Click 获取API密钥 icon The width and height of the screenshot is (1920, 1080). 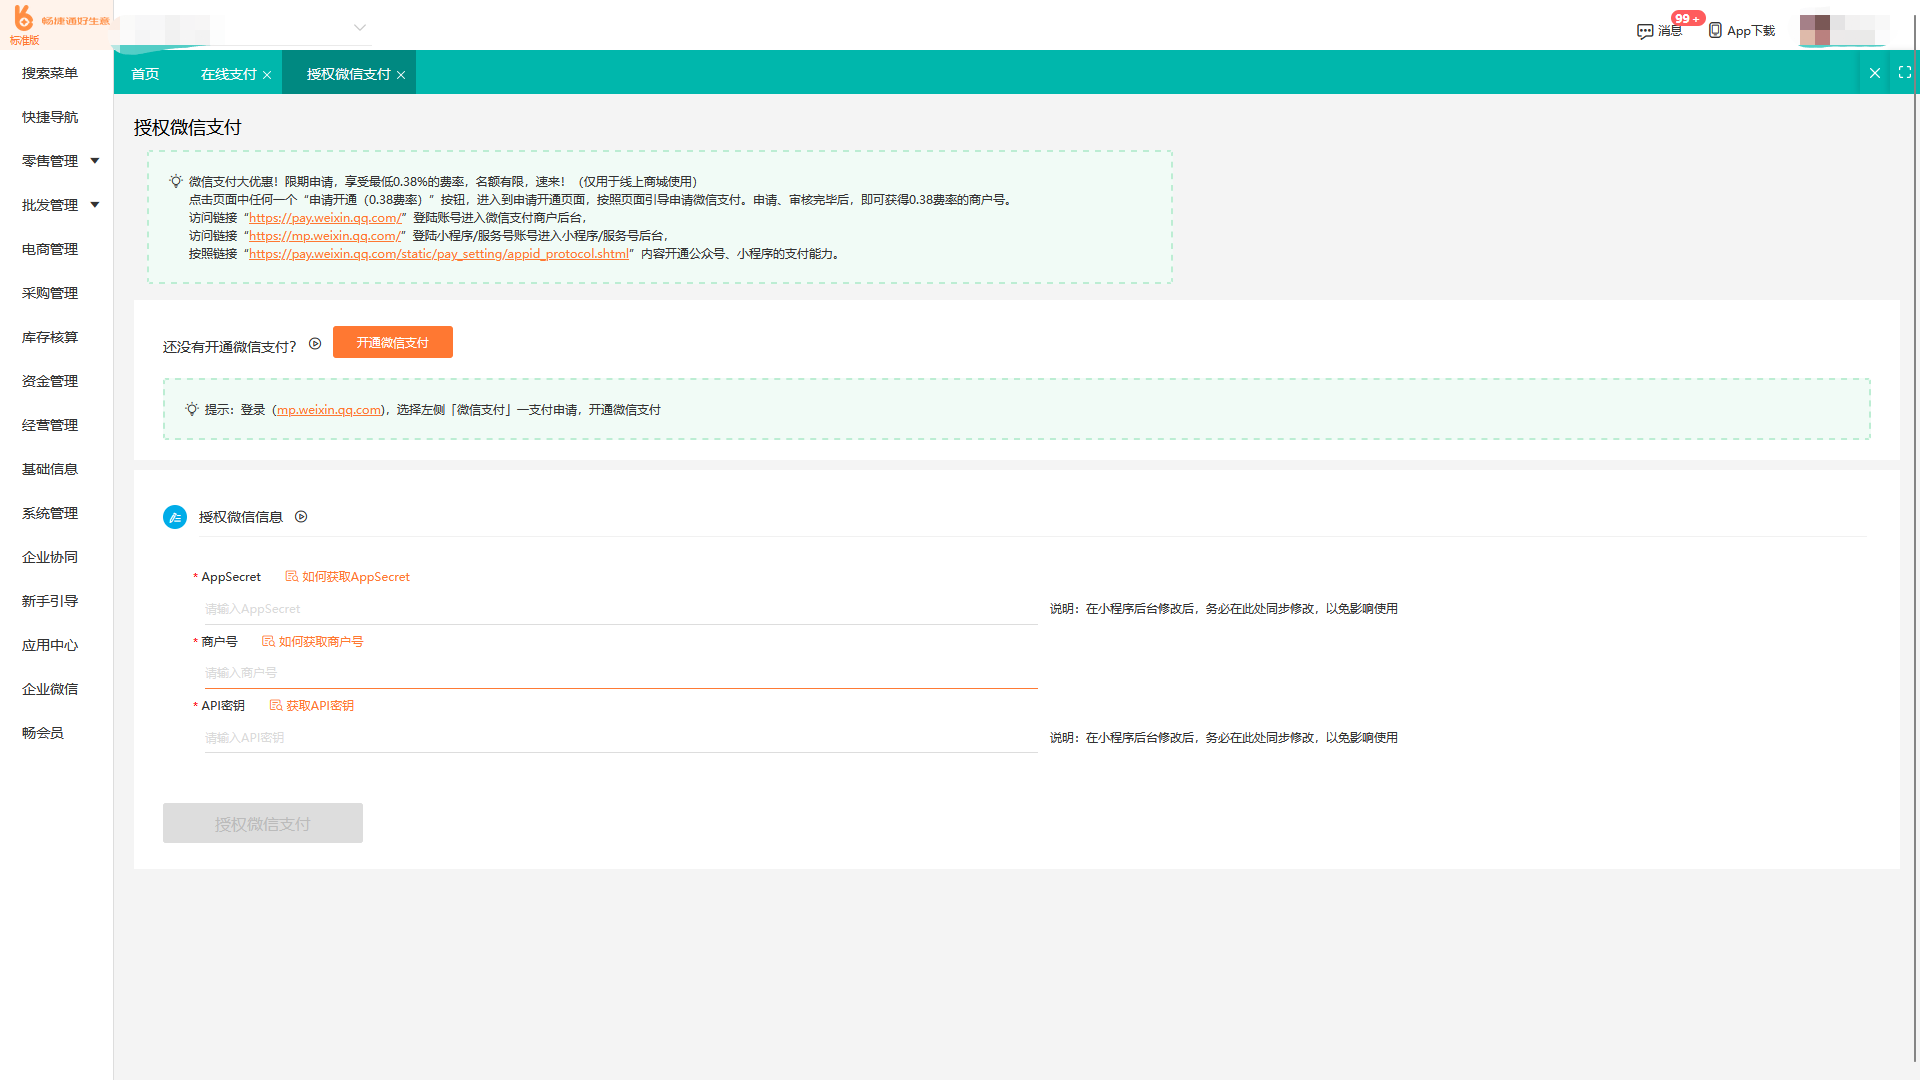[x=273, y=705]
